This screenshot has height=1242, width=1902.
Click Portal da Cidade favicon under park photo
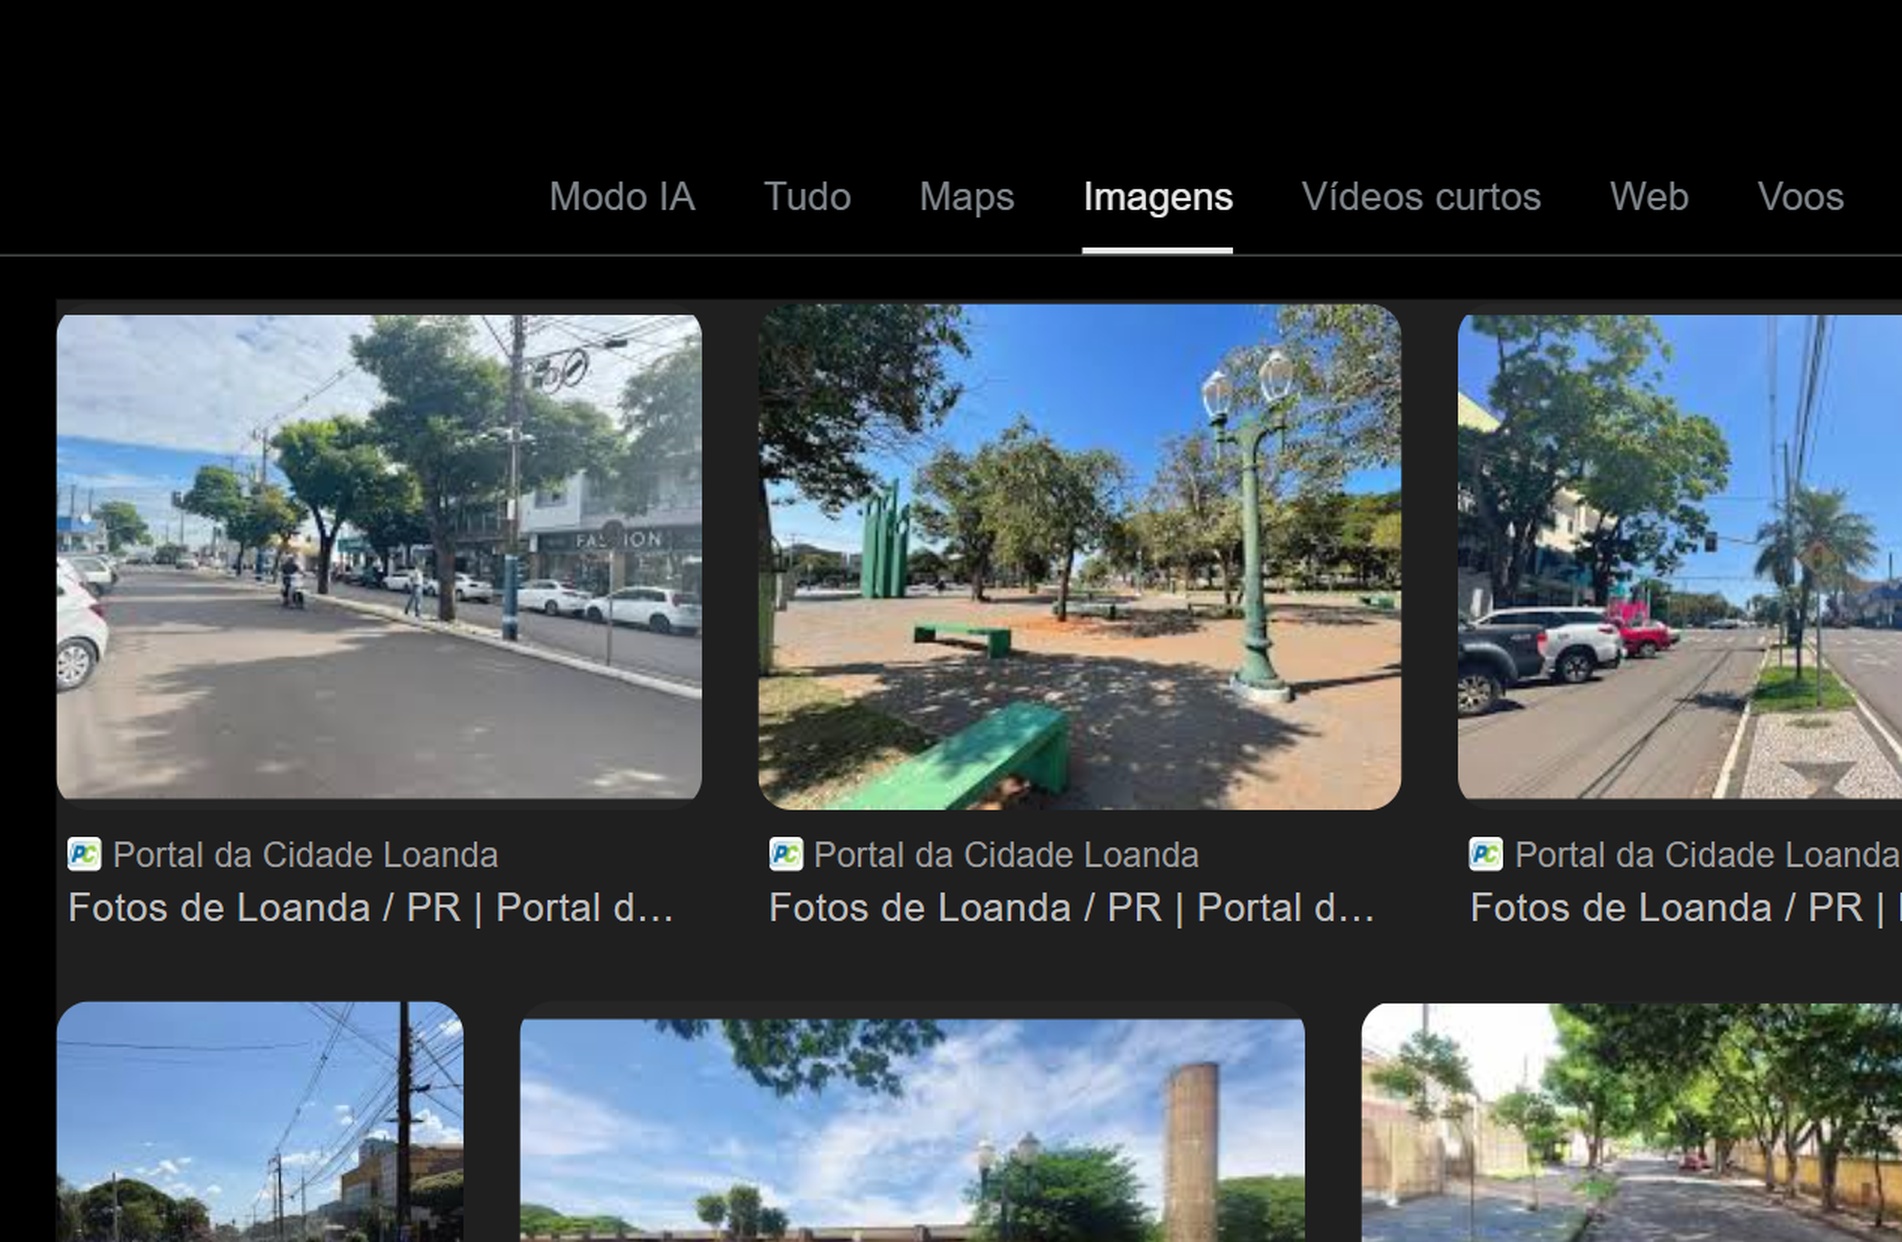[785, 855]
